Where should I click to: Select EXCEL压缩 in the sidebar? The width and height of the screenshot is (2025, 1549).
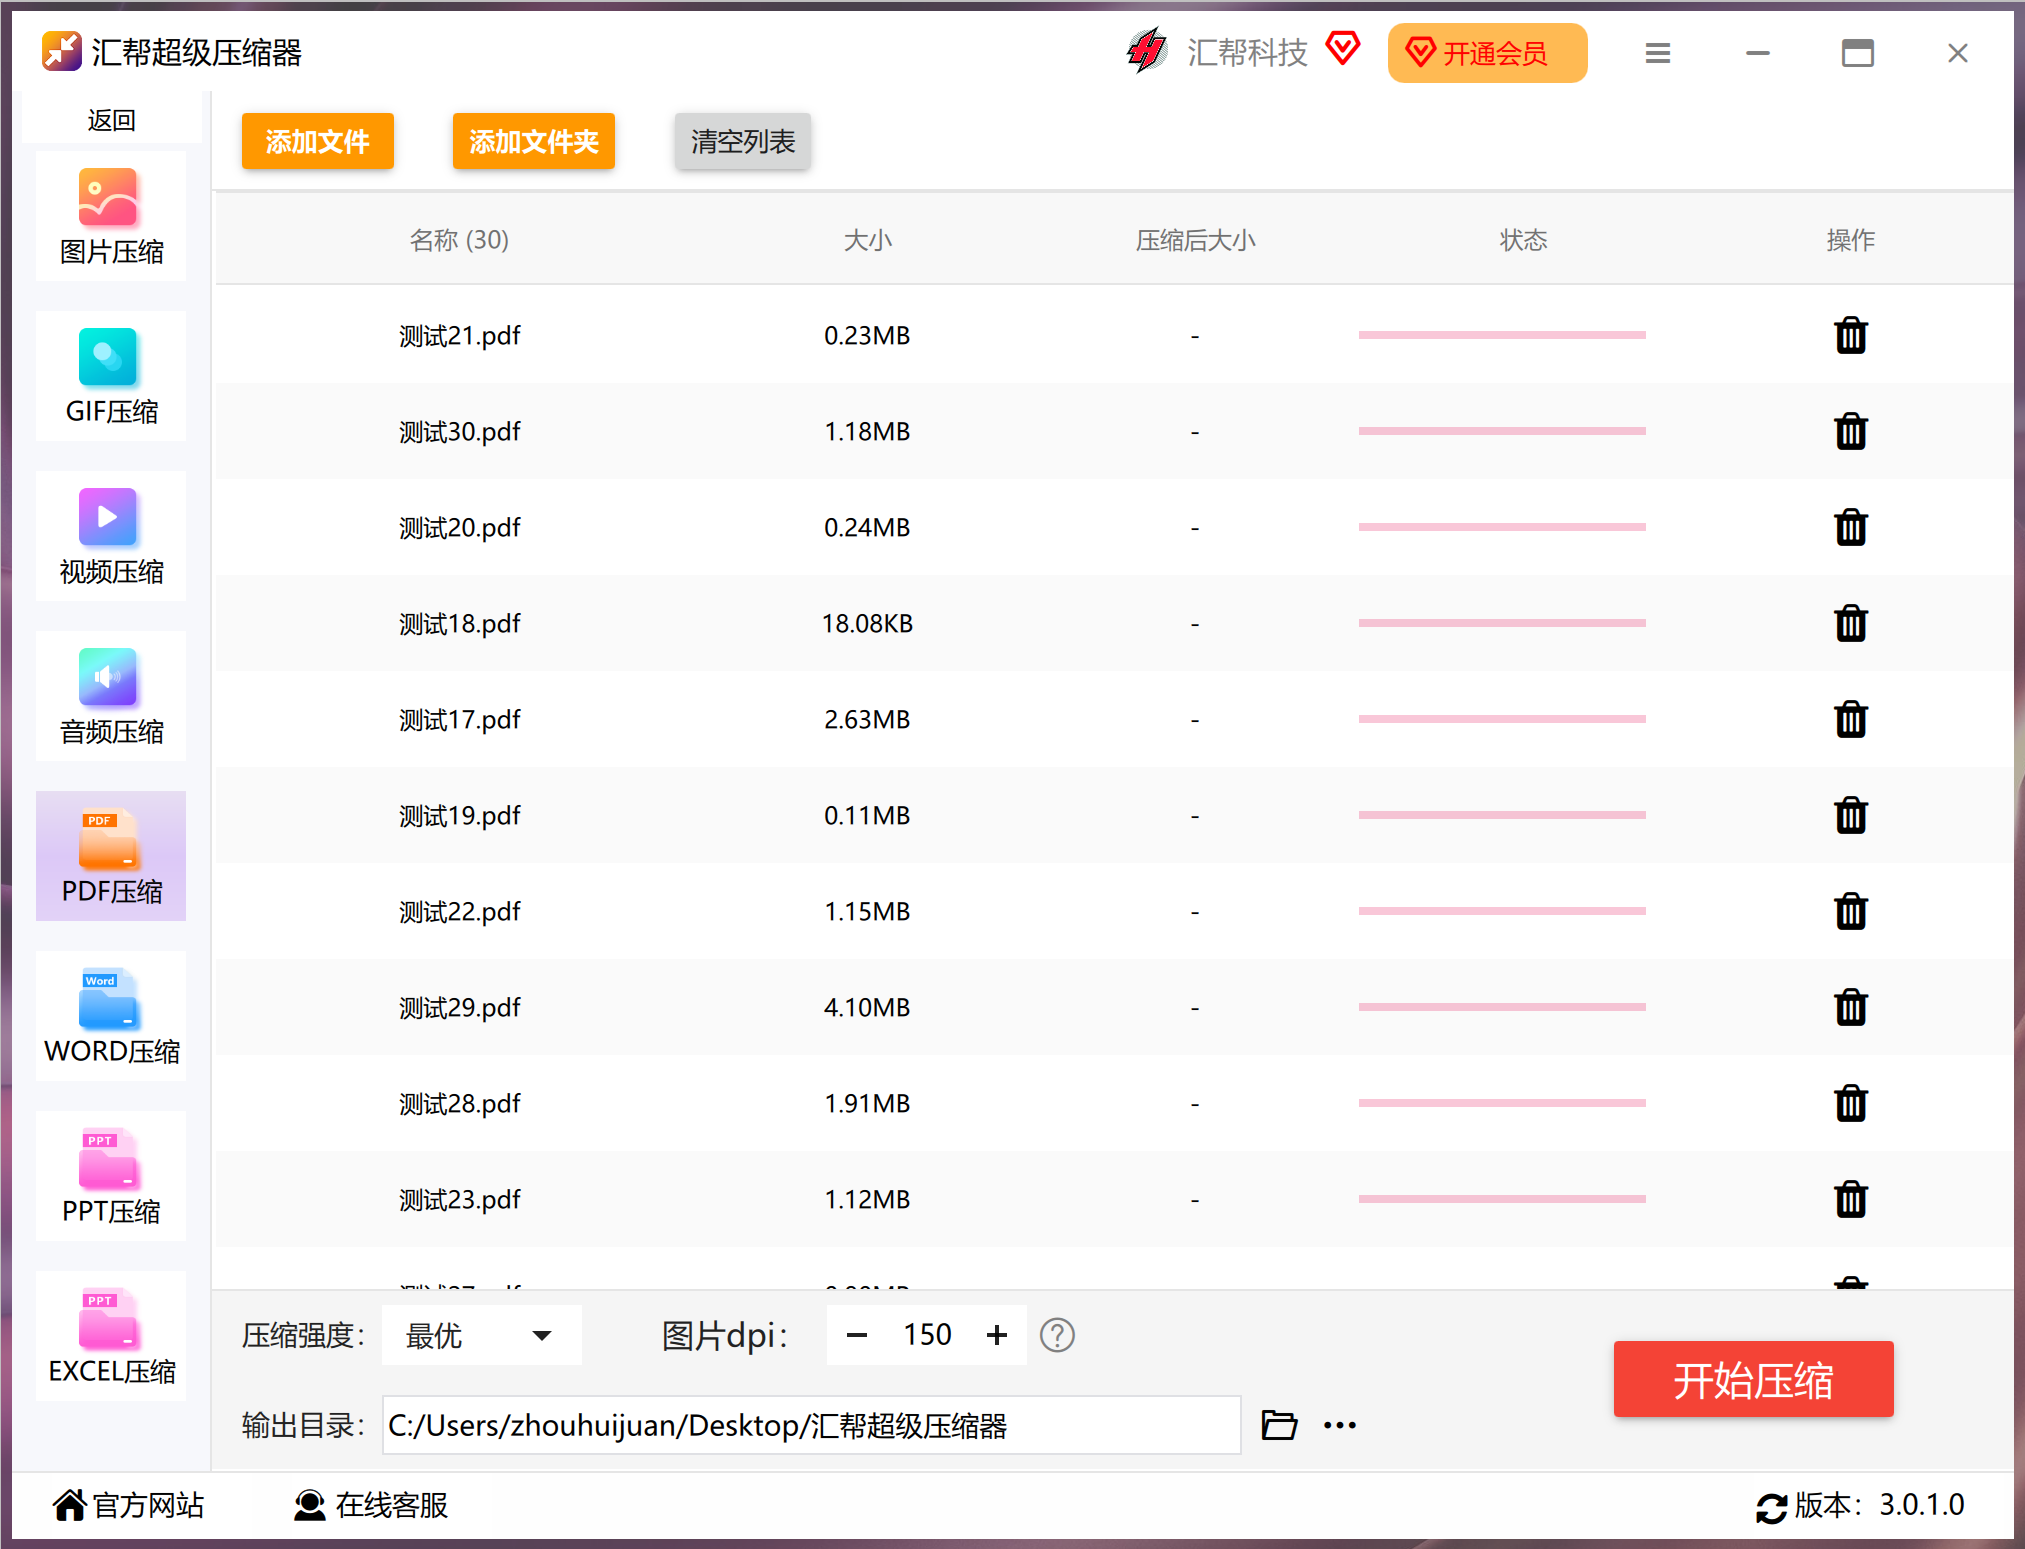(110, 1335)
